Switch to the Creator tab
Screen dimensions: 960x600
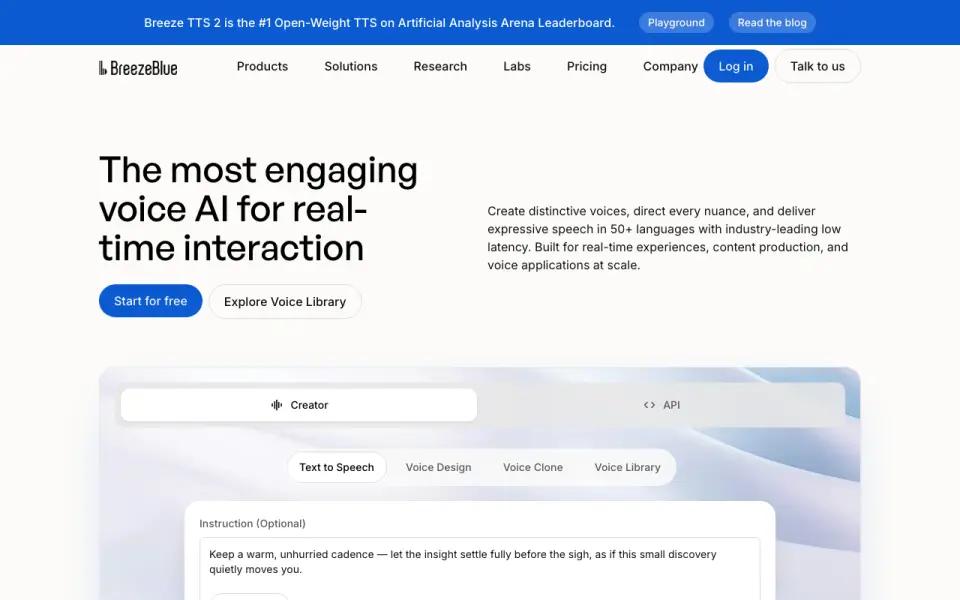coord(299,405)
